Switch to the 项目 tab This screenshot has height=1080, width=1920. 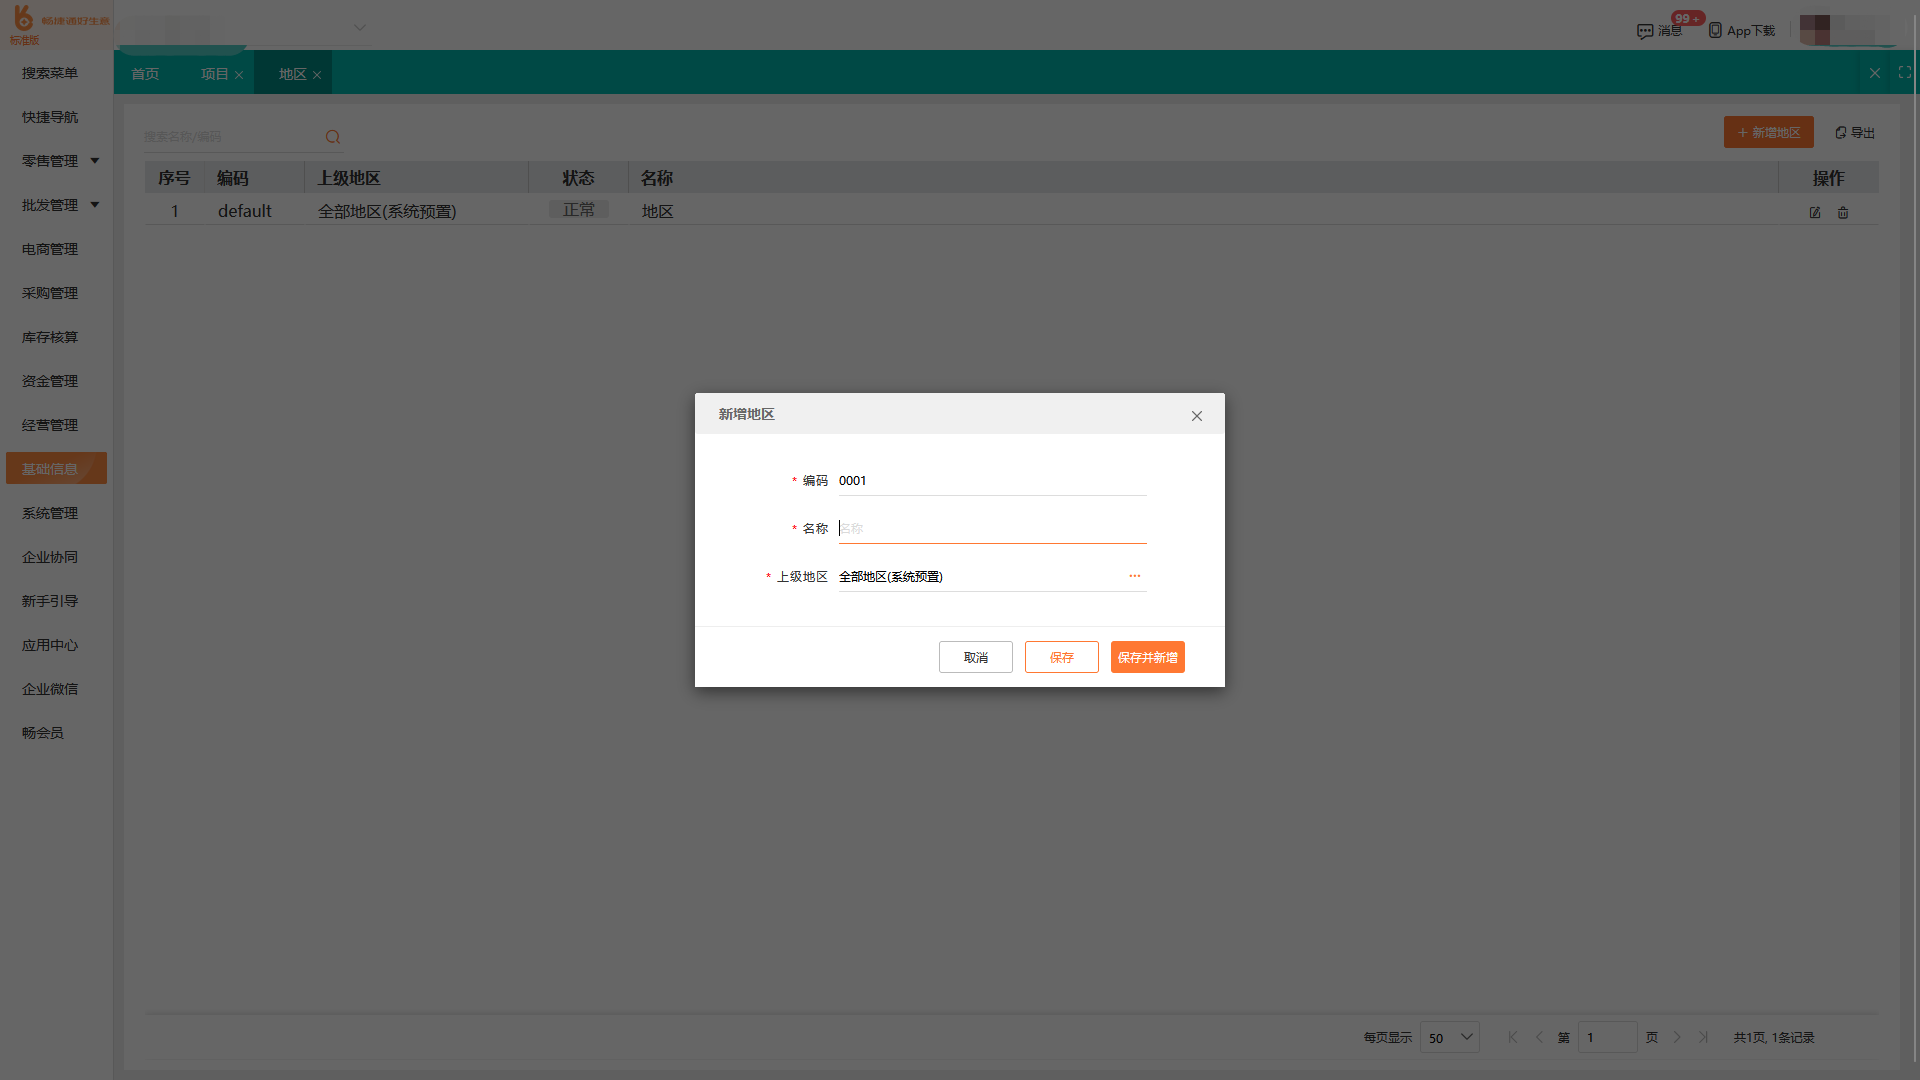click(214, 74)
